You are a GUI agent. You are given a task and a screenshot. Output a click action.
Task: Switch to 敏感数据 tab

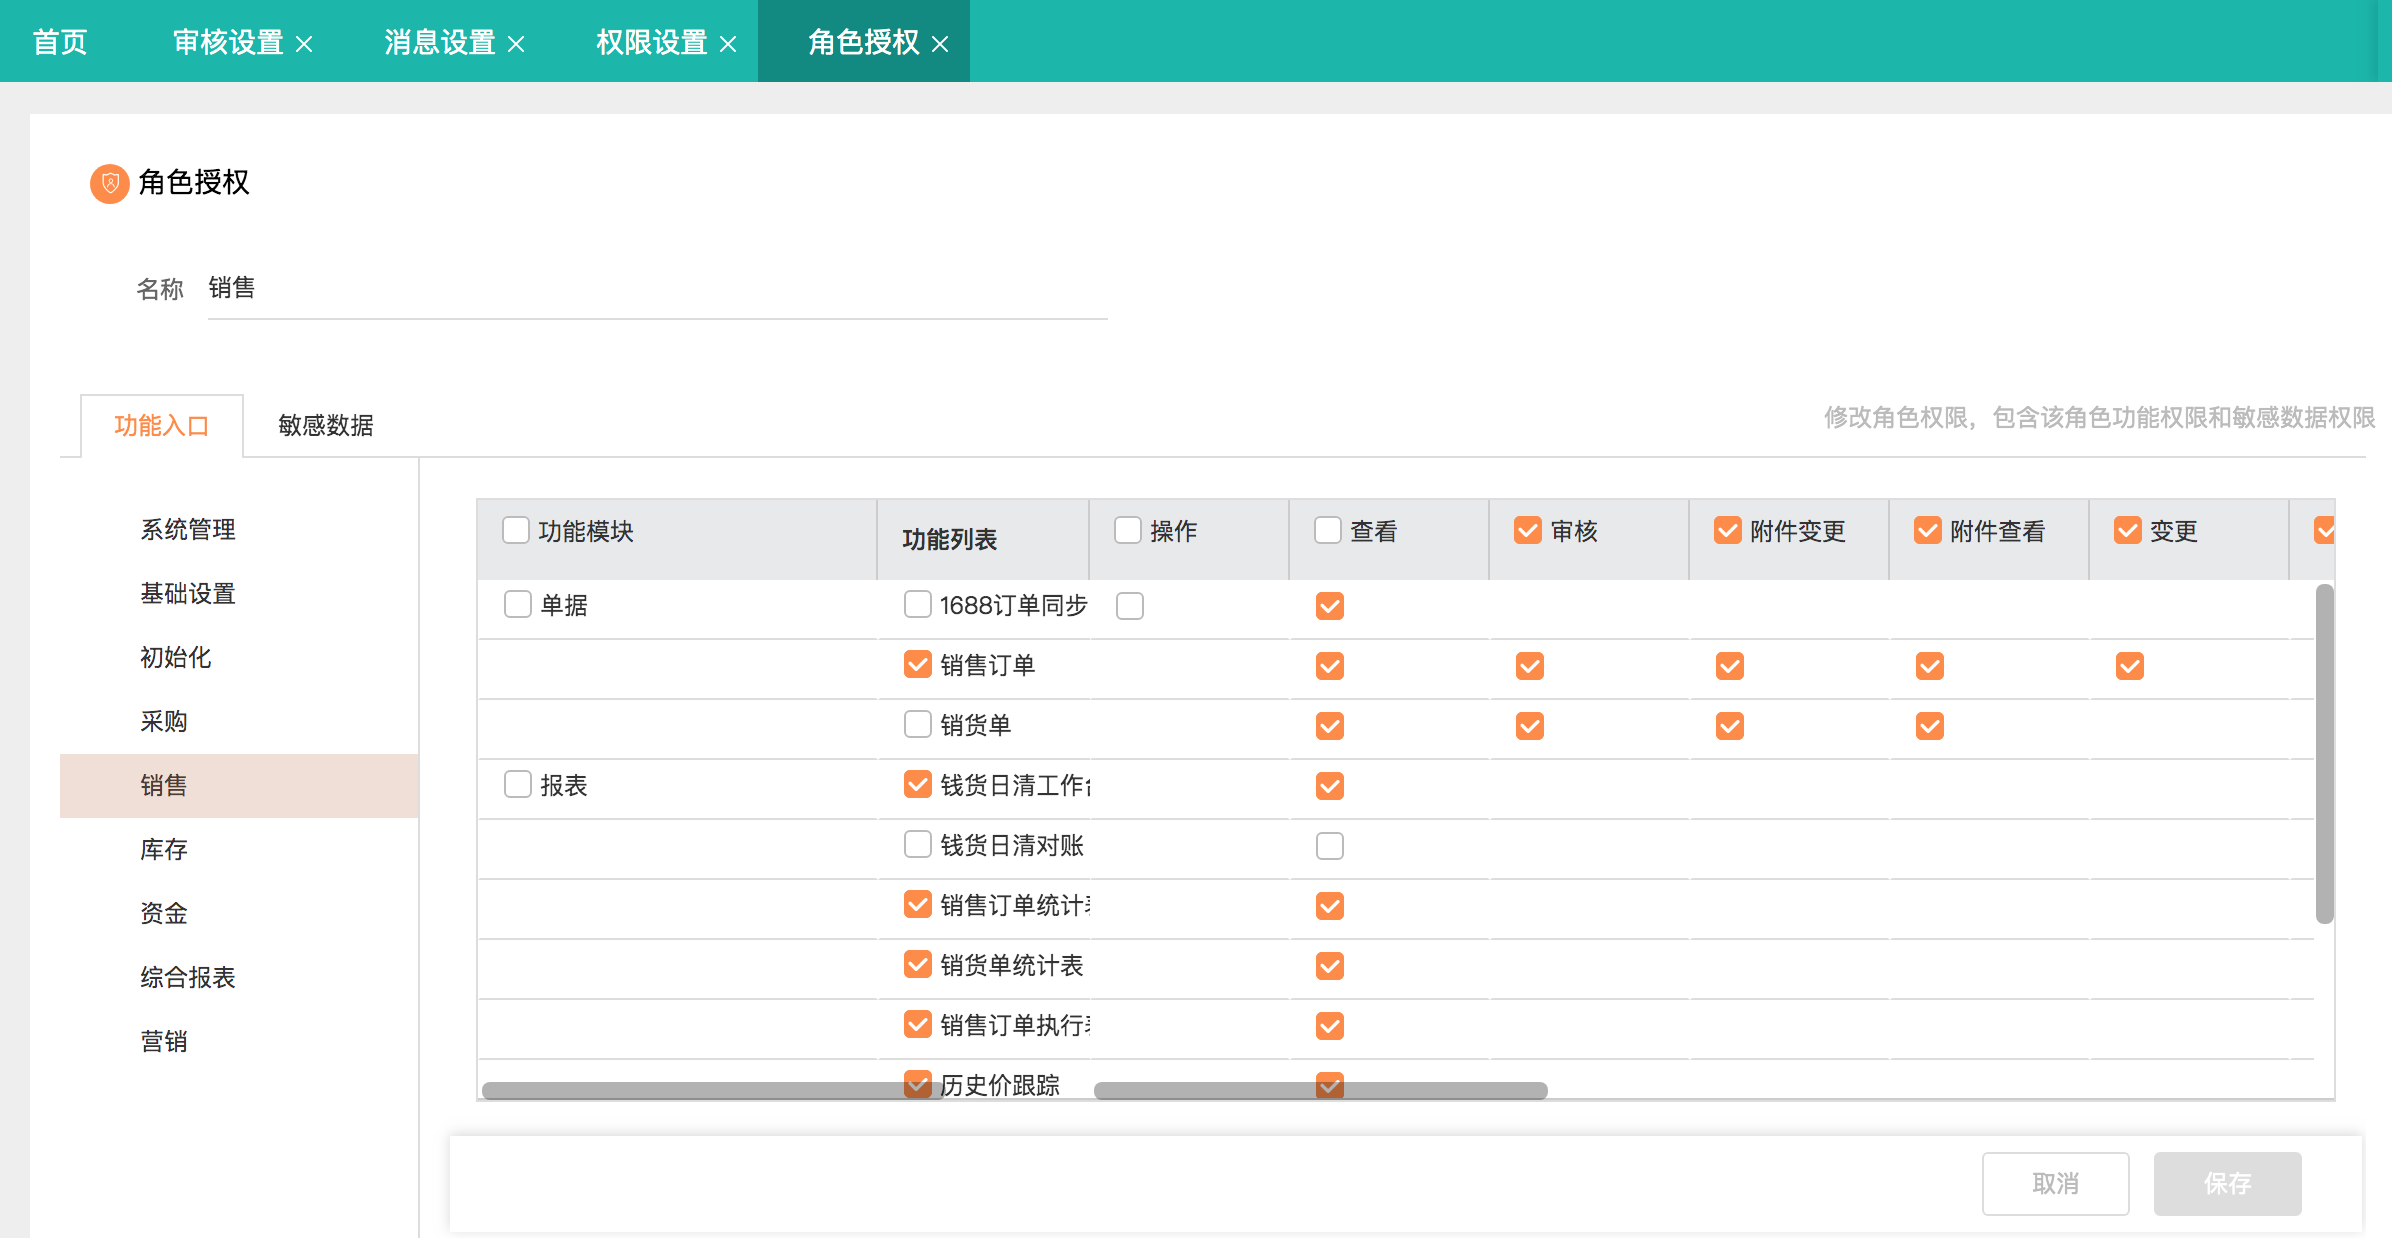(327, 422)
